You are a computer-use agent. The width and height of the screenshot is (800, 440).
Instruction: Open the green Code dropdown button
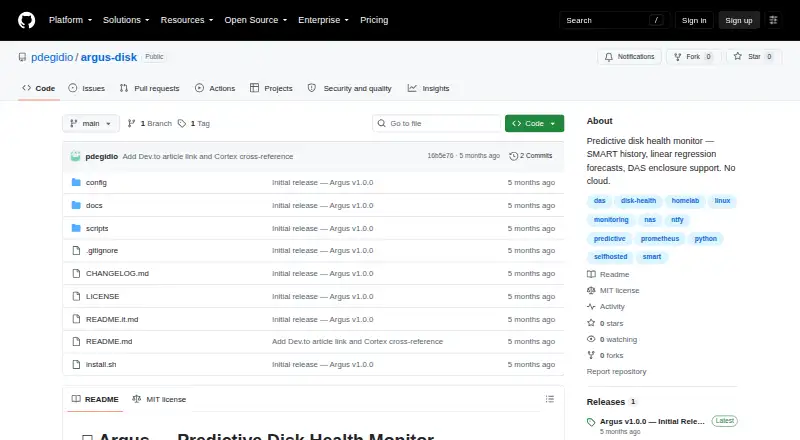point(534,124)
